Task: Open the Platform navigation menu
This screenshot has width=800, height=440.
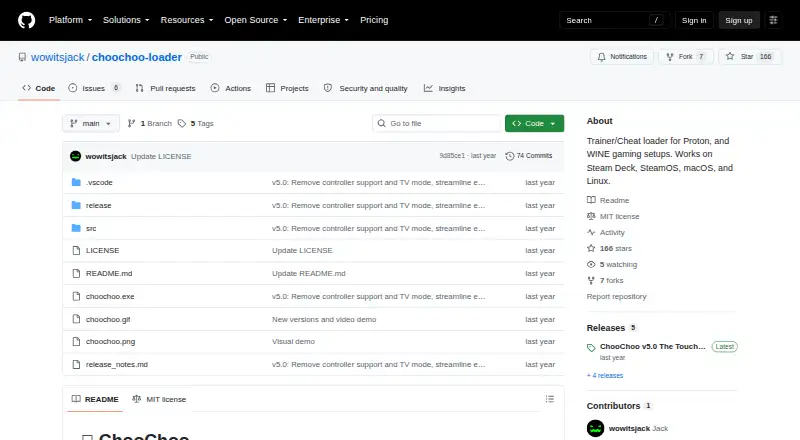Action: (70, 20)
